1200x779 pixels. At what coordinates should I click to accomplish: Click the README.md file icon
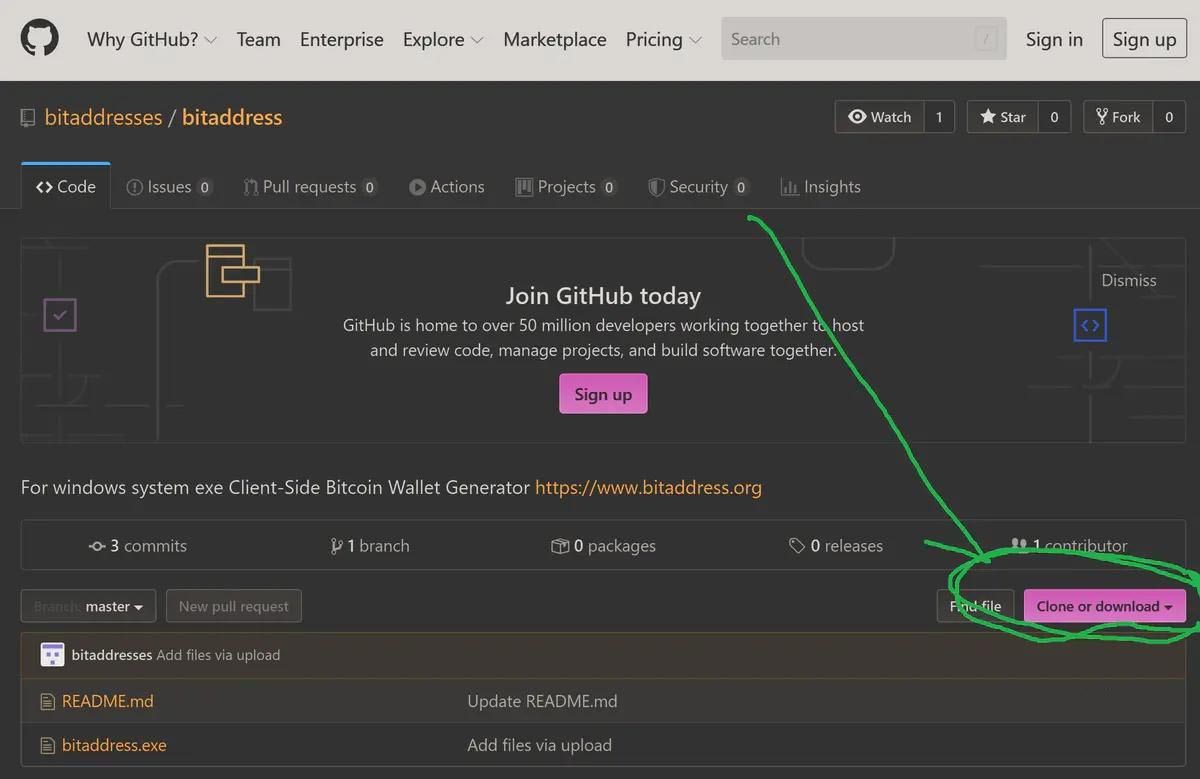point(47,702)
